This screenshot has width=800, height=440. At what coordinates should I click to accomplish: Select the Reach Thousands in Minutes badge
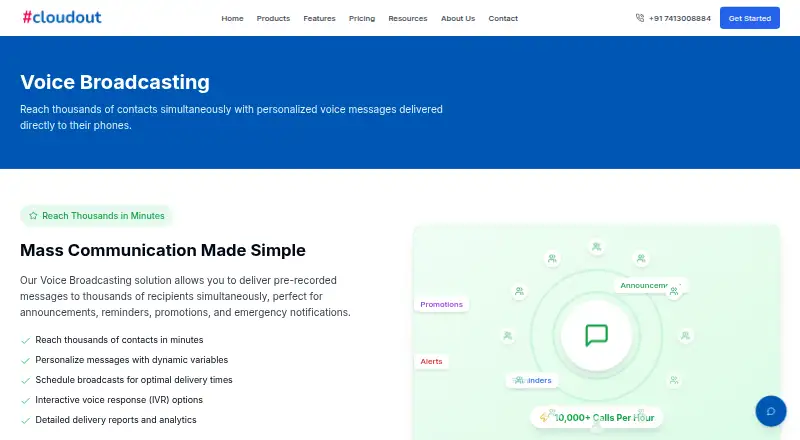point(96,215)
